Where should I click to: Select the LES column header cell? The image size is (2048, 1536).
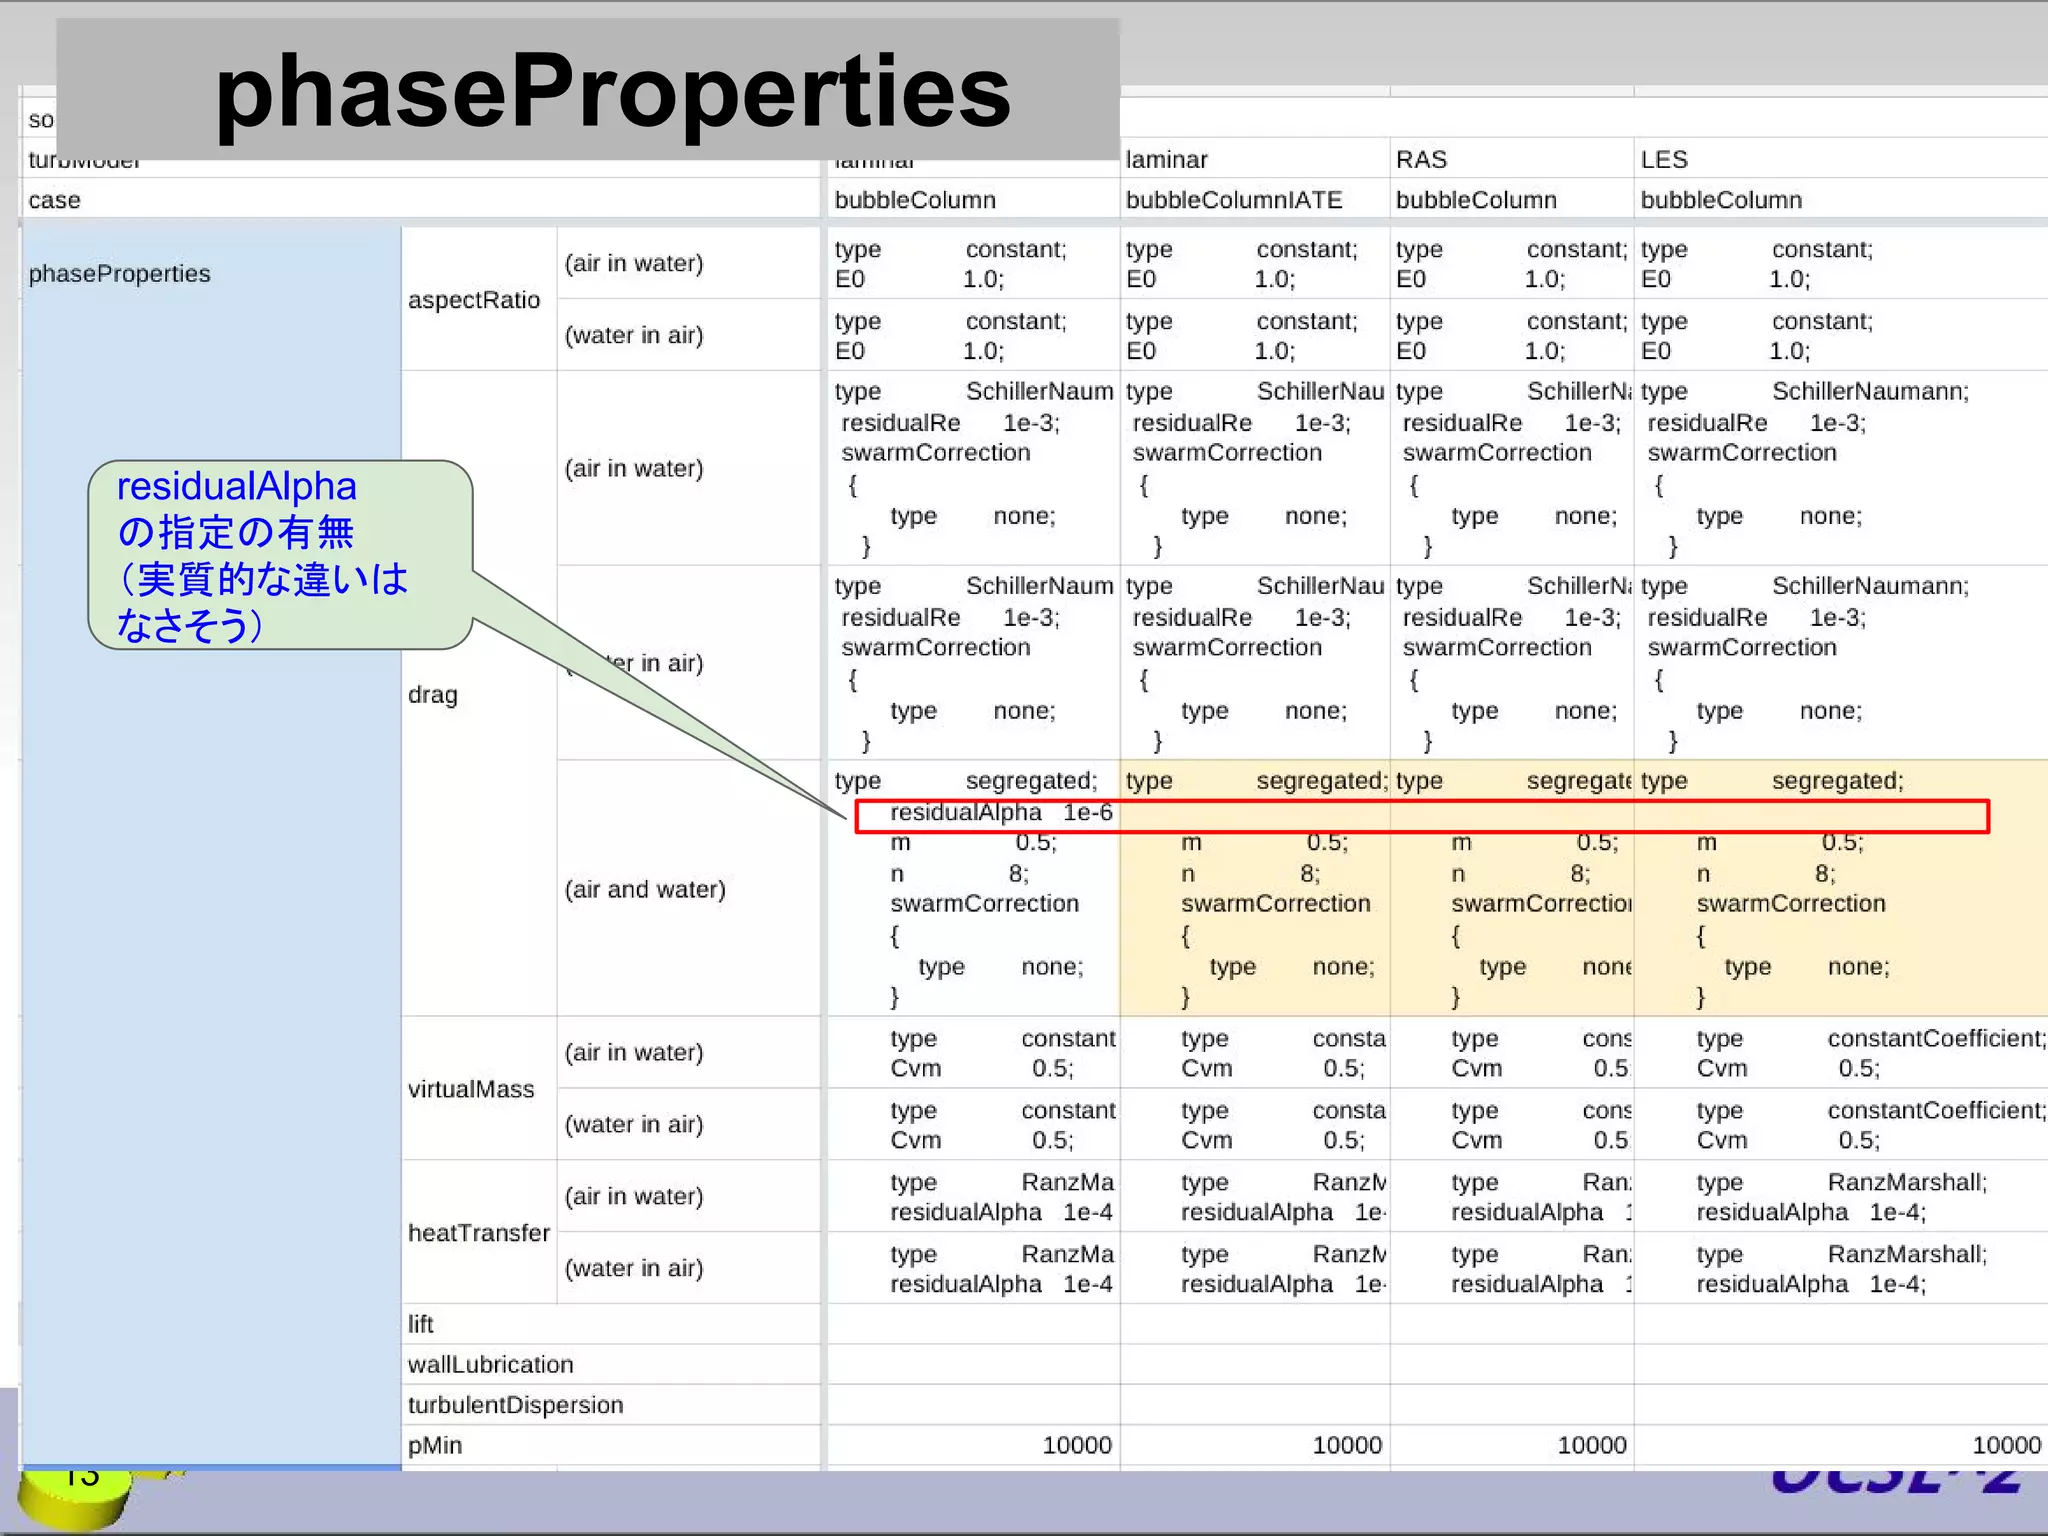click(1664, 159)
